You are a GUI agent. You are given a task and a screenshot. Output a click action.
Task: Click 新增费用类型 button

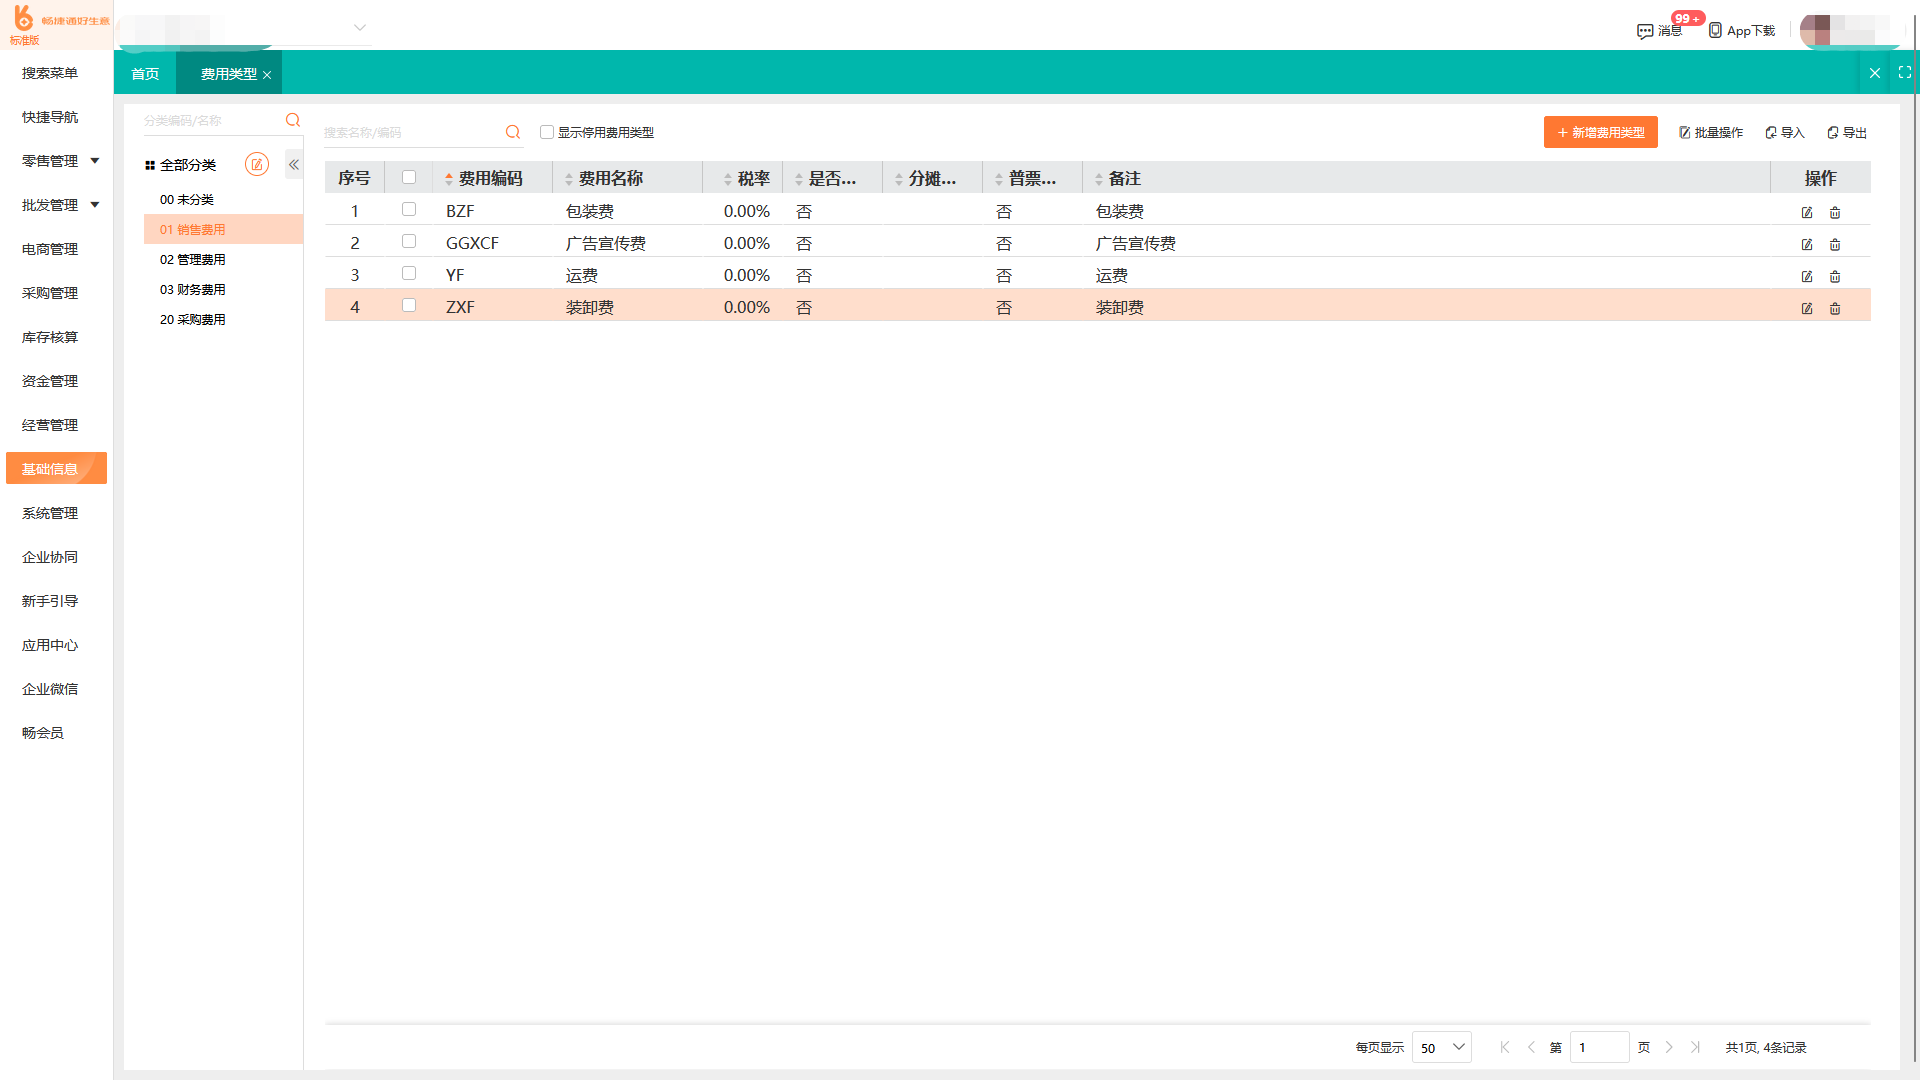(1600, 131)
